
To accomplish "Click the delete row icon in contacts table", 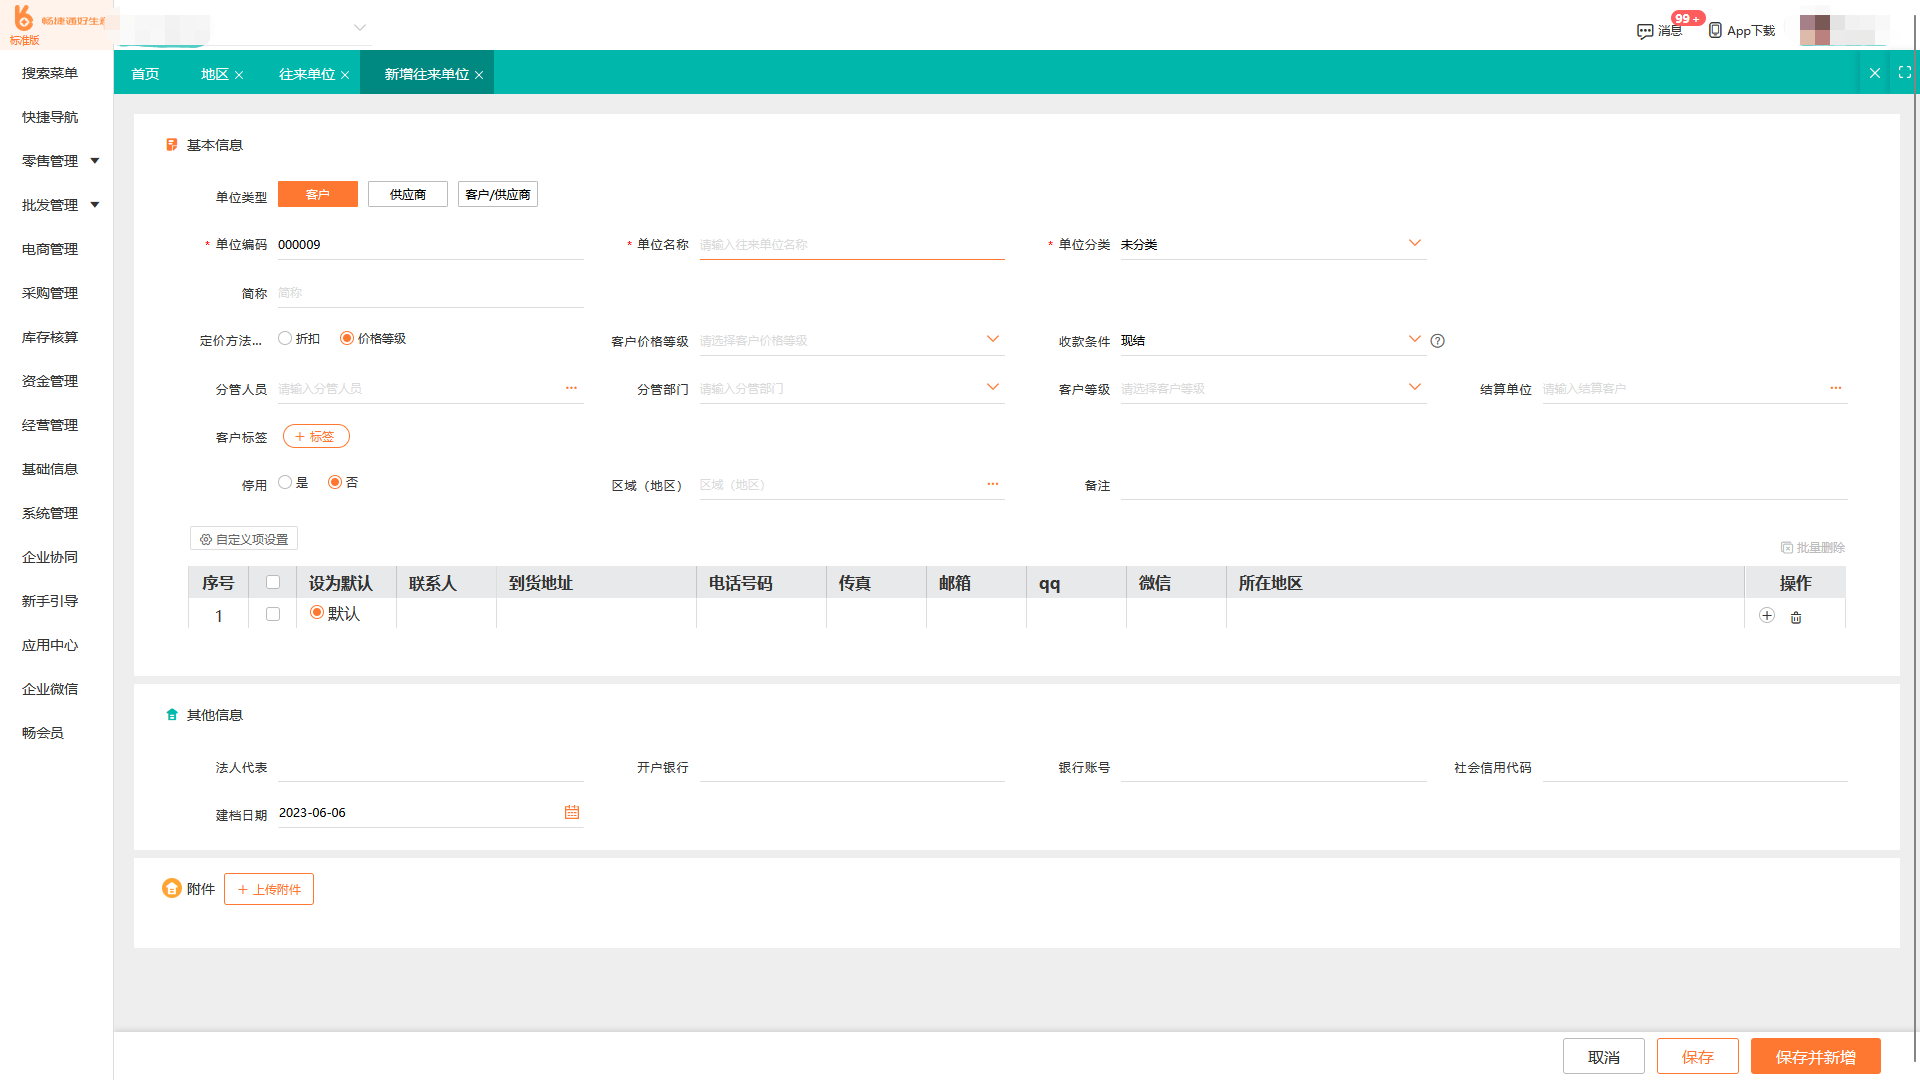I will 1796,616.
